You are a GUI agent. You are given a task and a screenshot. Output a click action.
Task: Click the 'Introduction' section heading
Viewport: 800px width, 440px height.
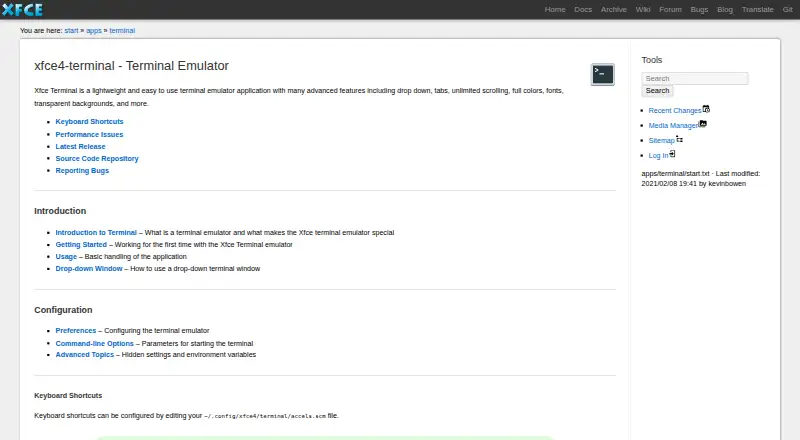pos(60,211)
